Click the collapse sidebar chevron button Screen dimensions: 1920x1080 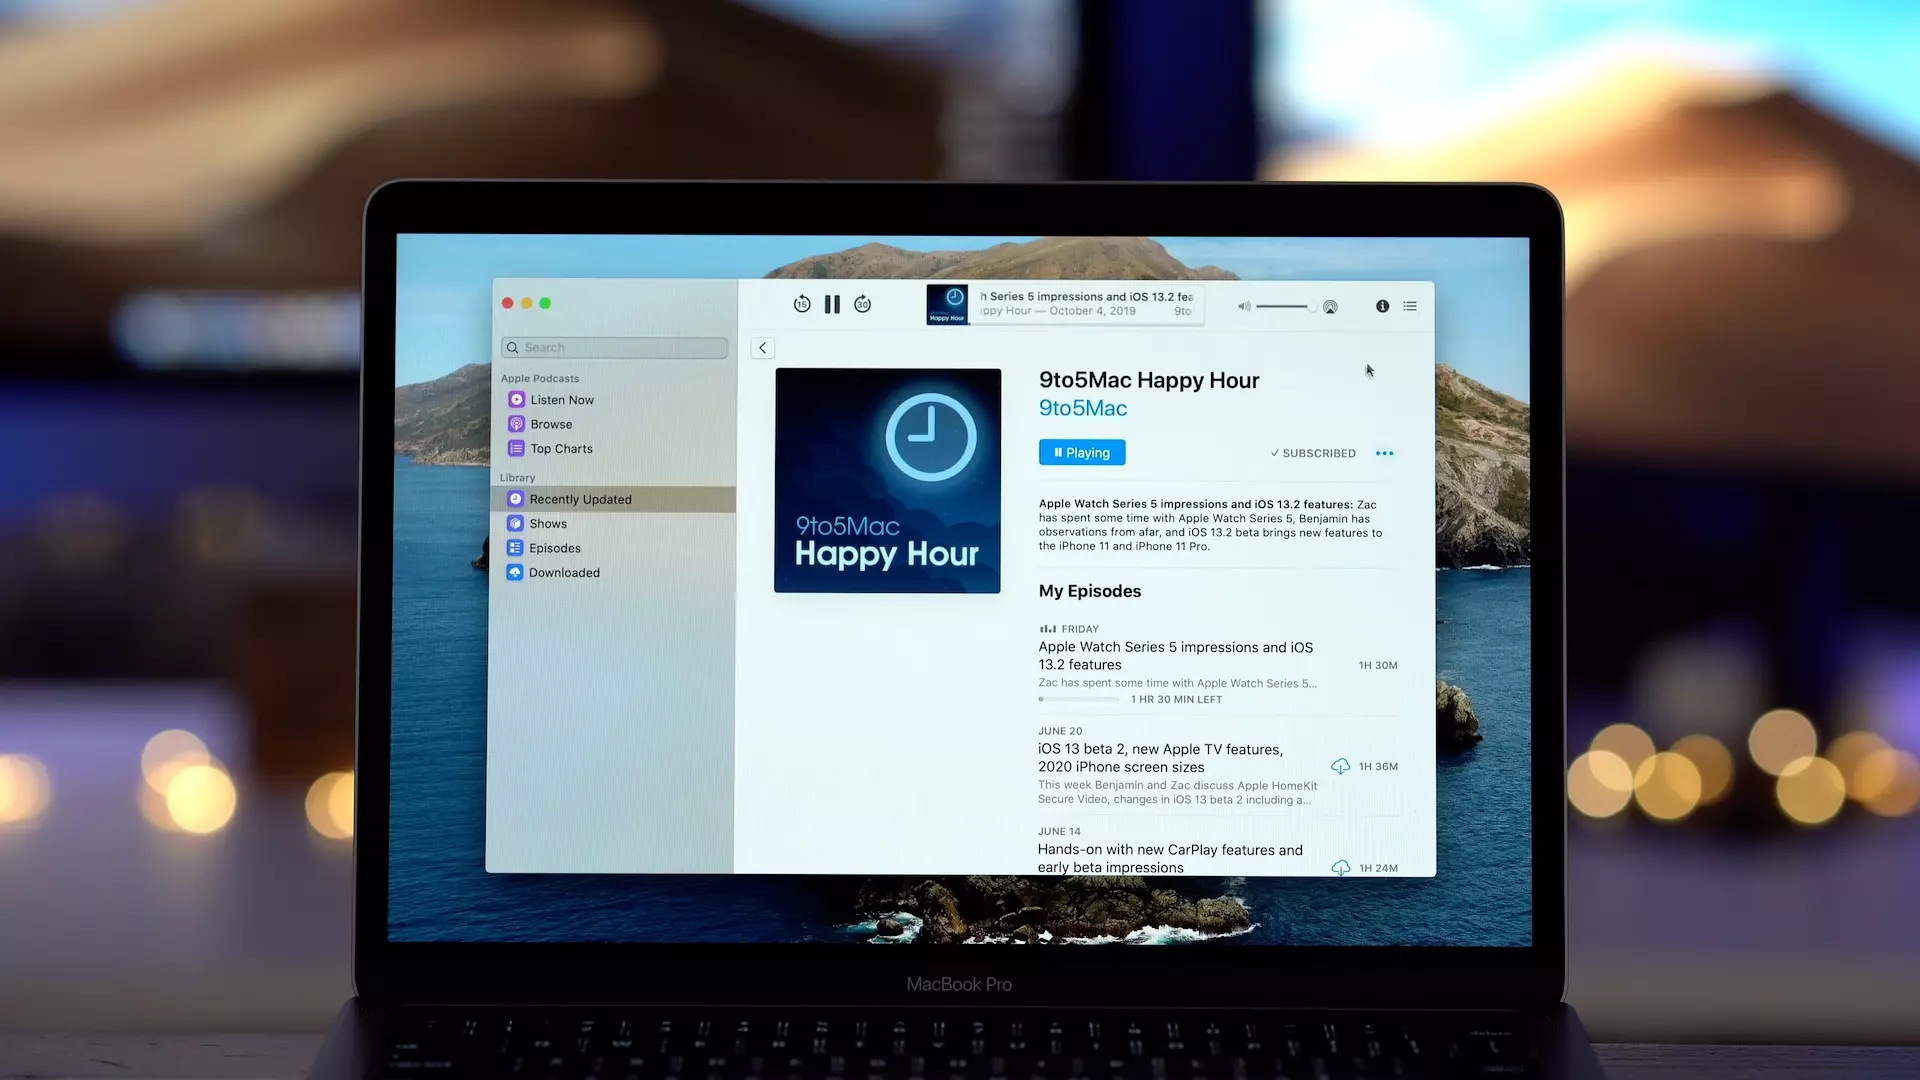pyautogui.click(x=764, y=345)
